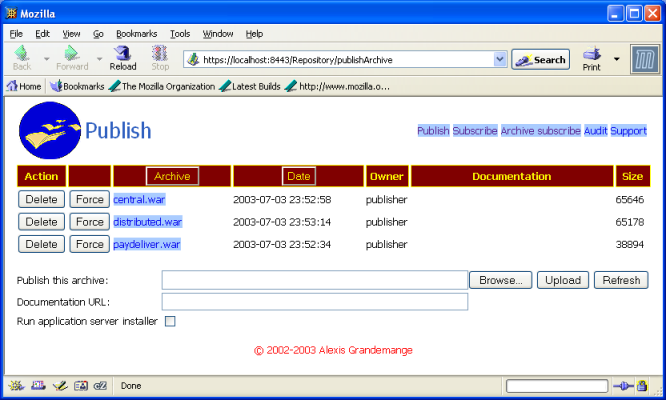Open the Print options dropdown arrow

[x=616, y=59]
